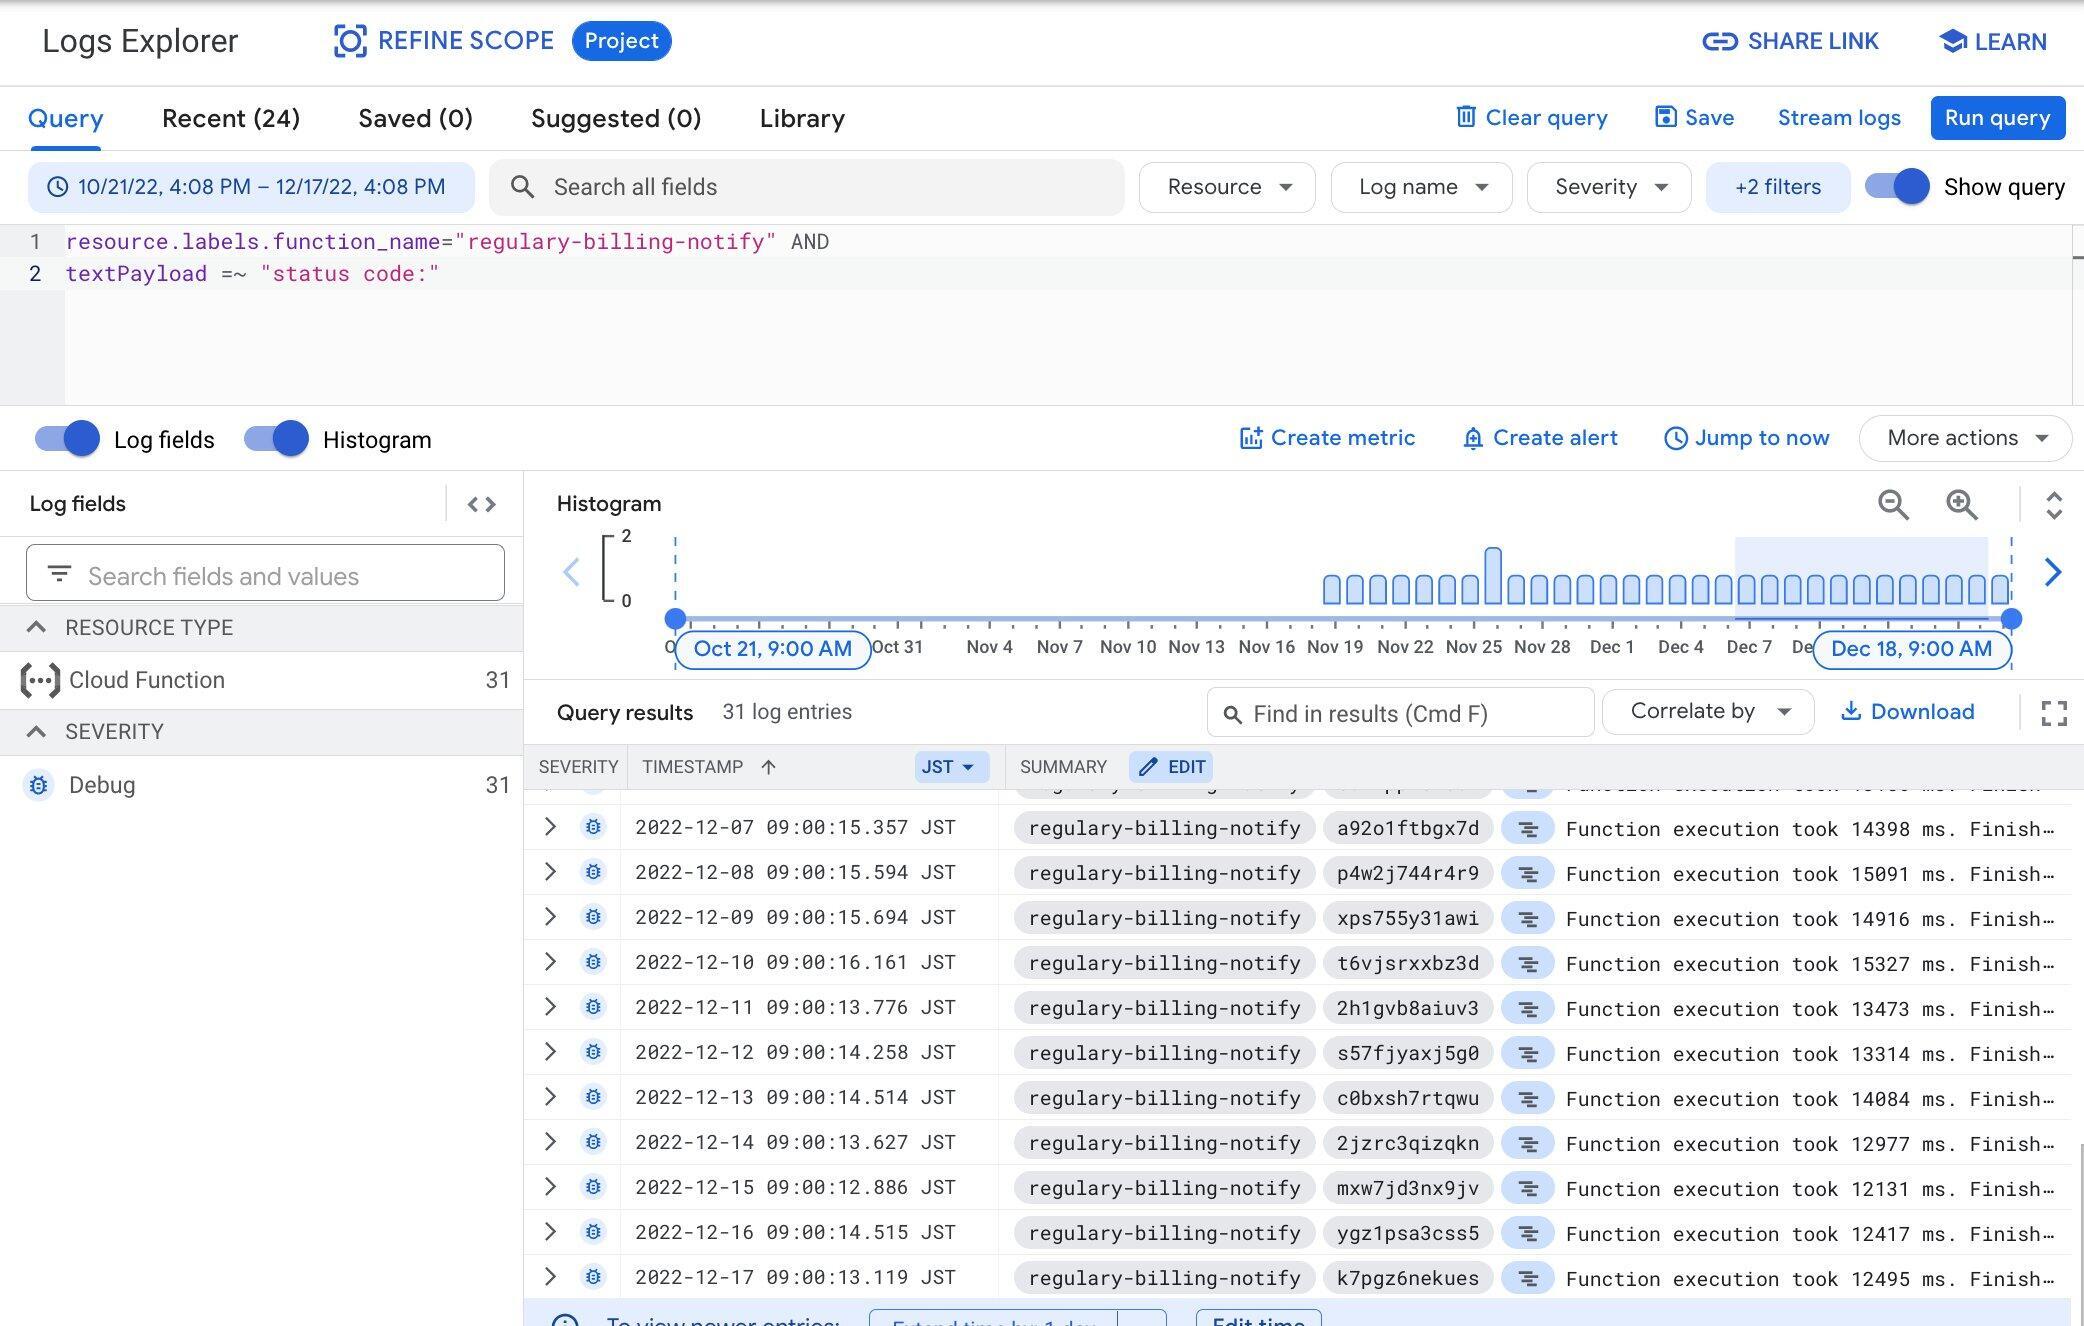This screenshot has width=2084, height=1326.
Task: Open the Log name filter dropdown
Action: [1420, 185]
